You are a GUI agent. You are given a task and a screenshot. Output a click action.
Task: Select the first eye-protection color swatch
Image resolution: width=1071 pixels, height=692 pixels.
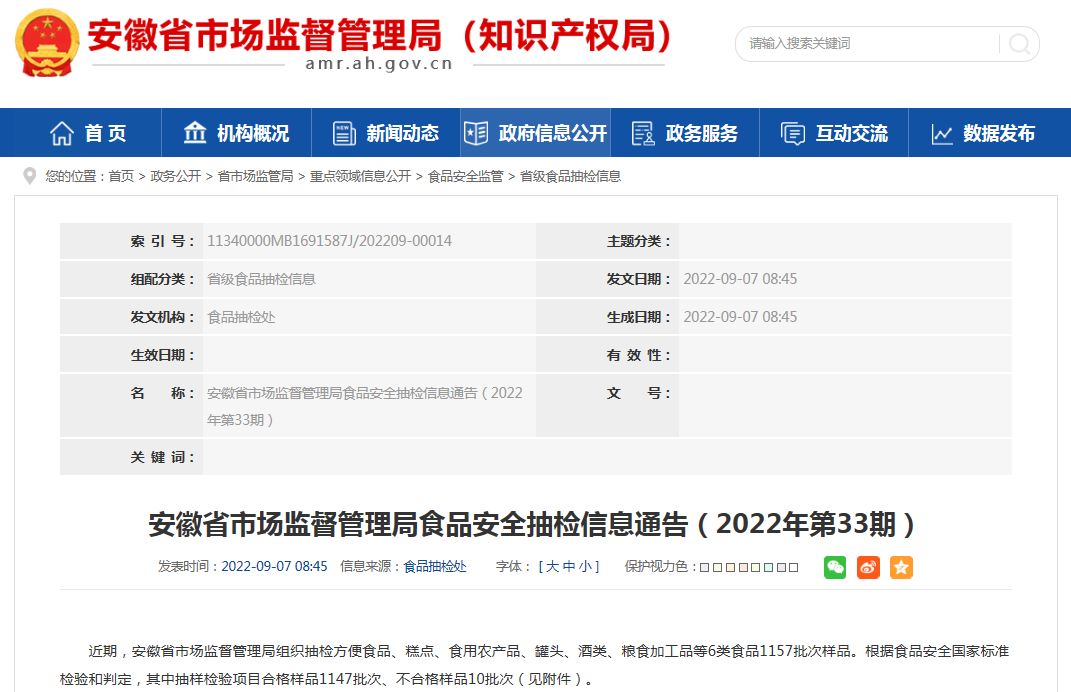704,568
